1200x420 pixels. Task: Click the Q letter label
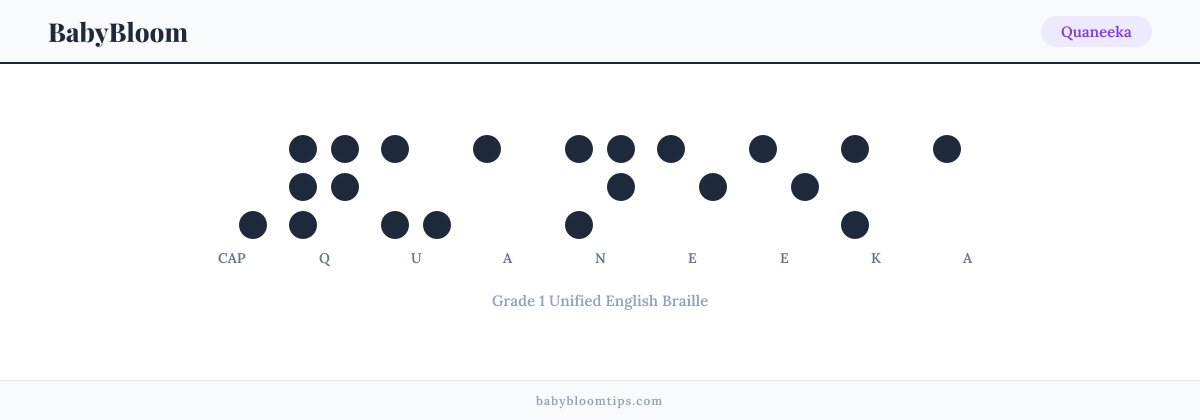[324, 258]
